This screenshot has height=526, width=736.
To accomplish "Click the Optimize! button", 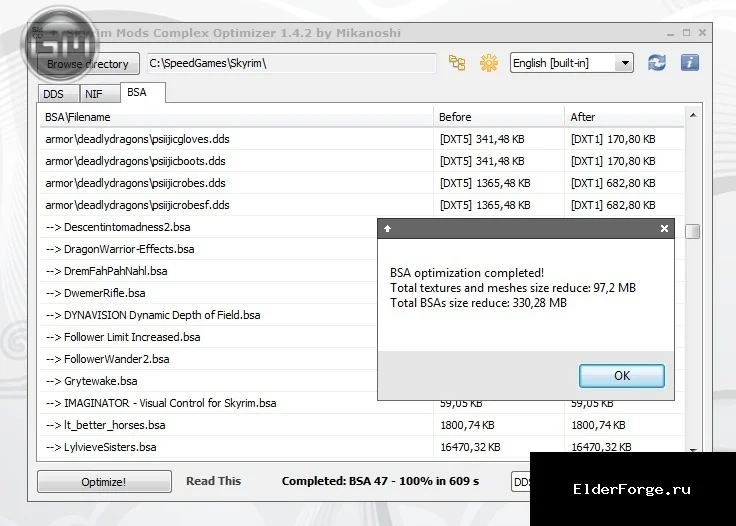I will [x=104, y=481].
